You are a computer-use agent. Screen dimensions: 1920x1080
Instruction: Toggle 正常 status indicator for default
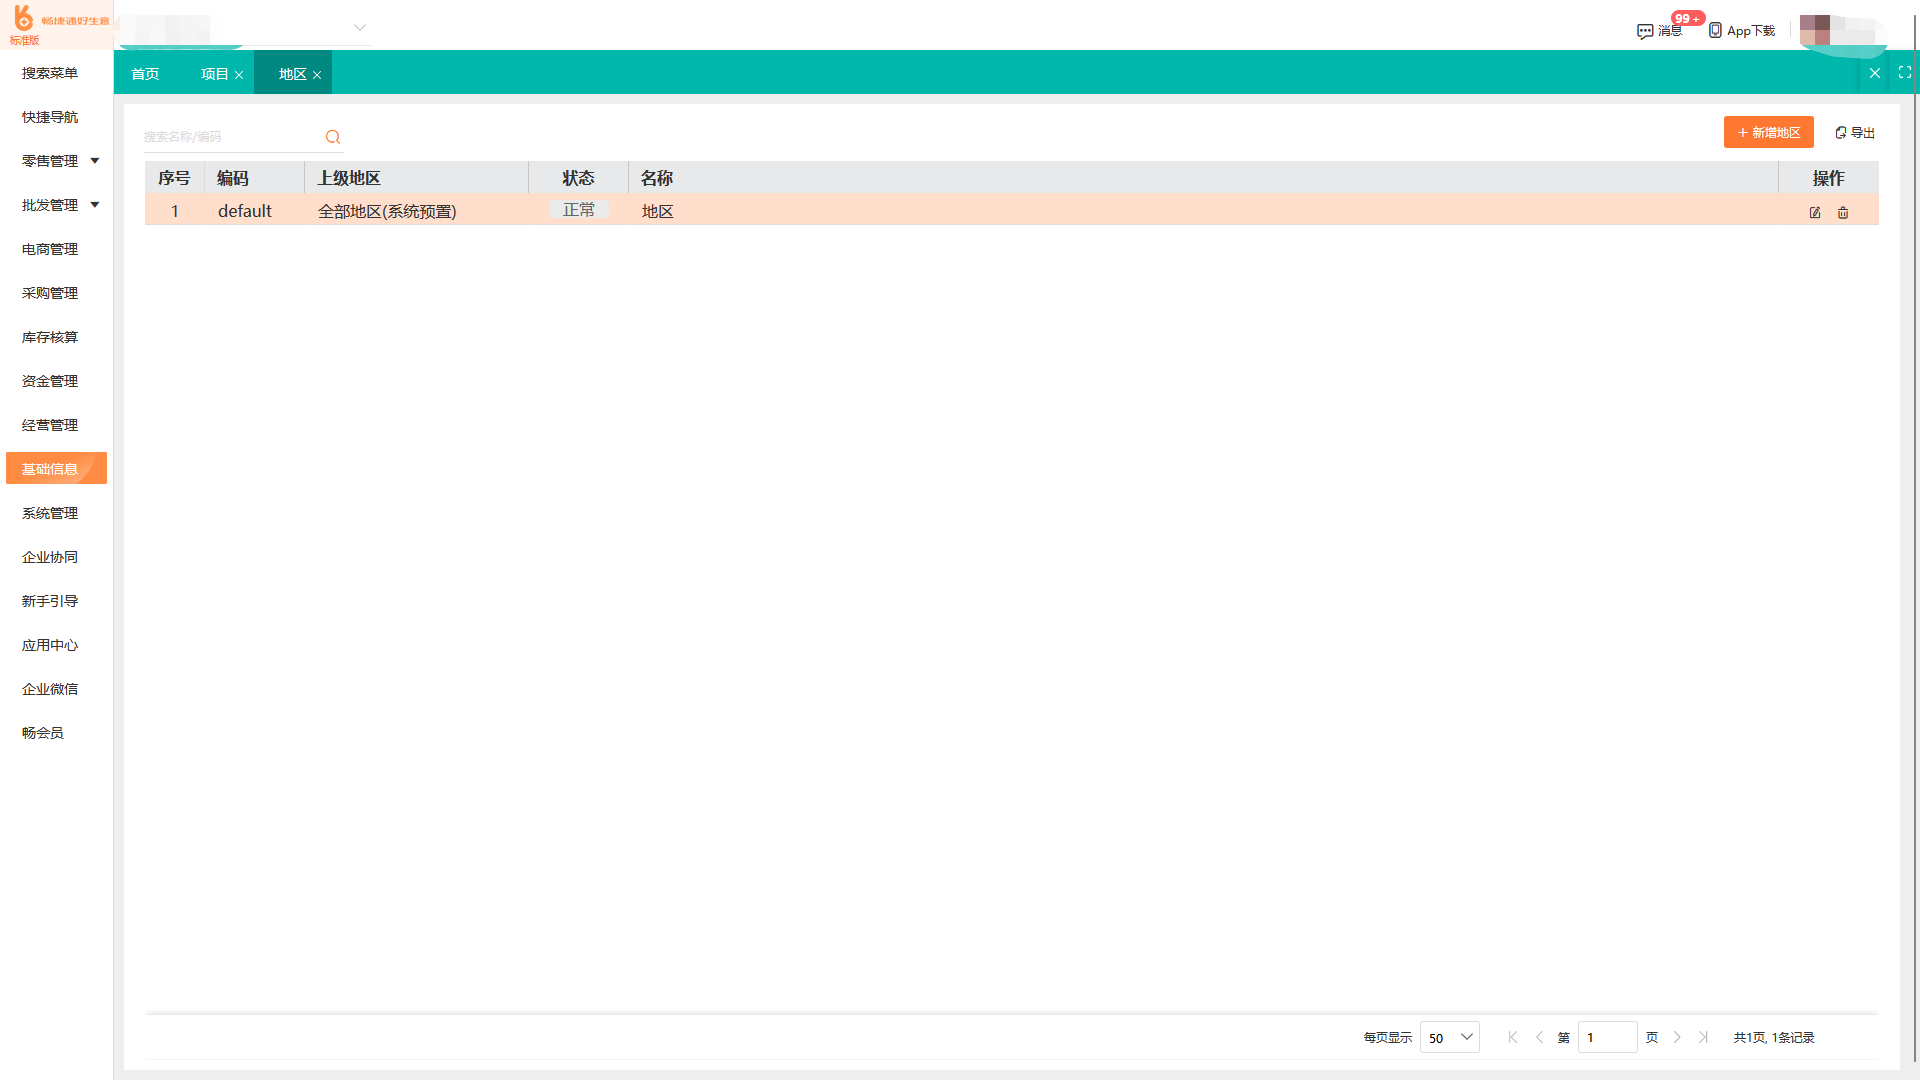(578, 210)
